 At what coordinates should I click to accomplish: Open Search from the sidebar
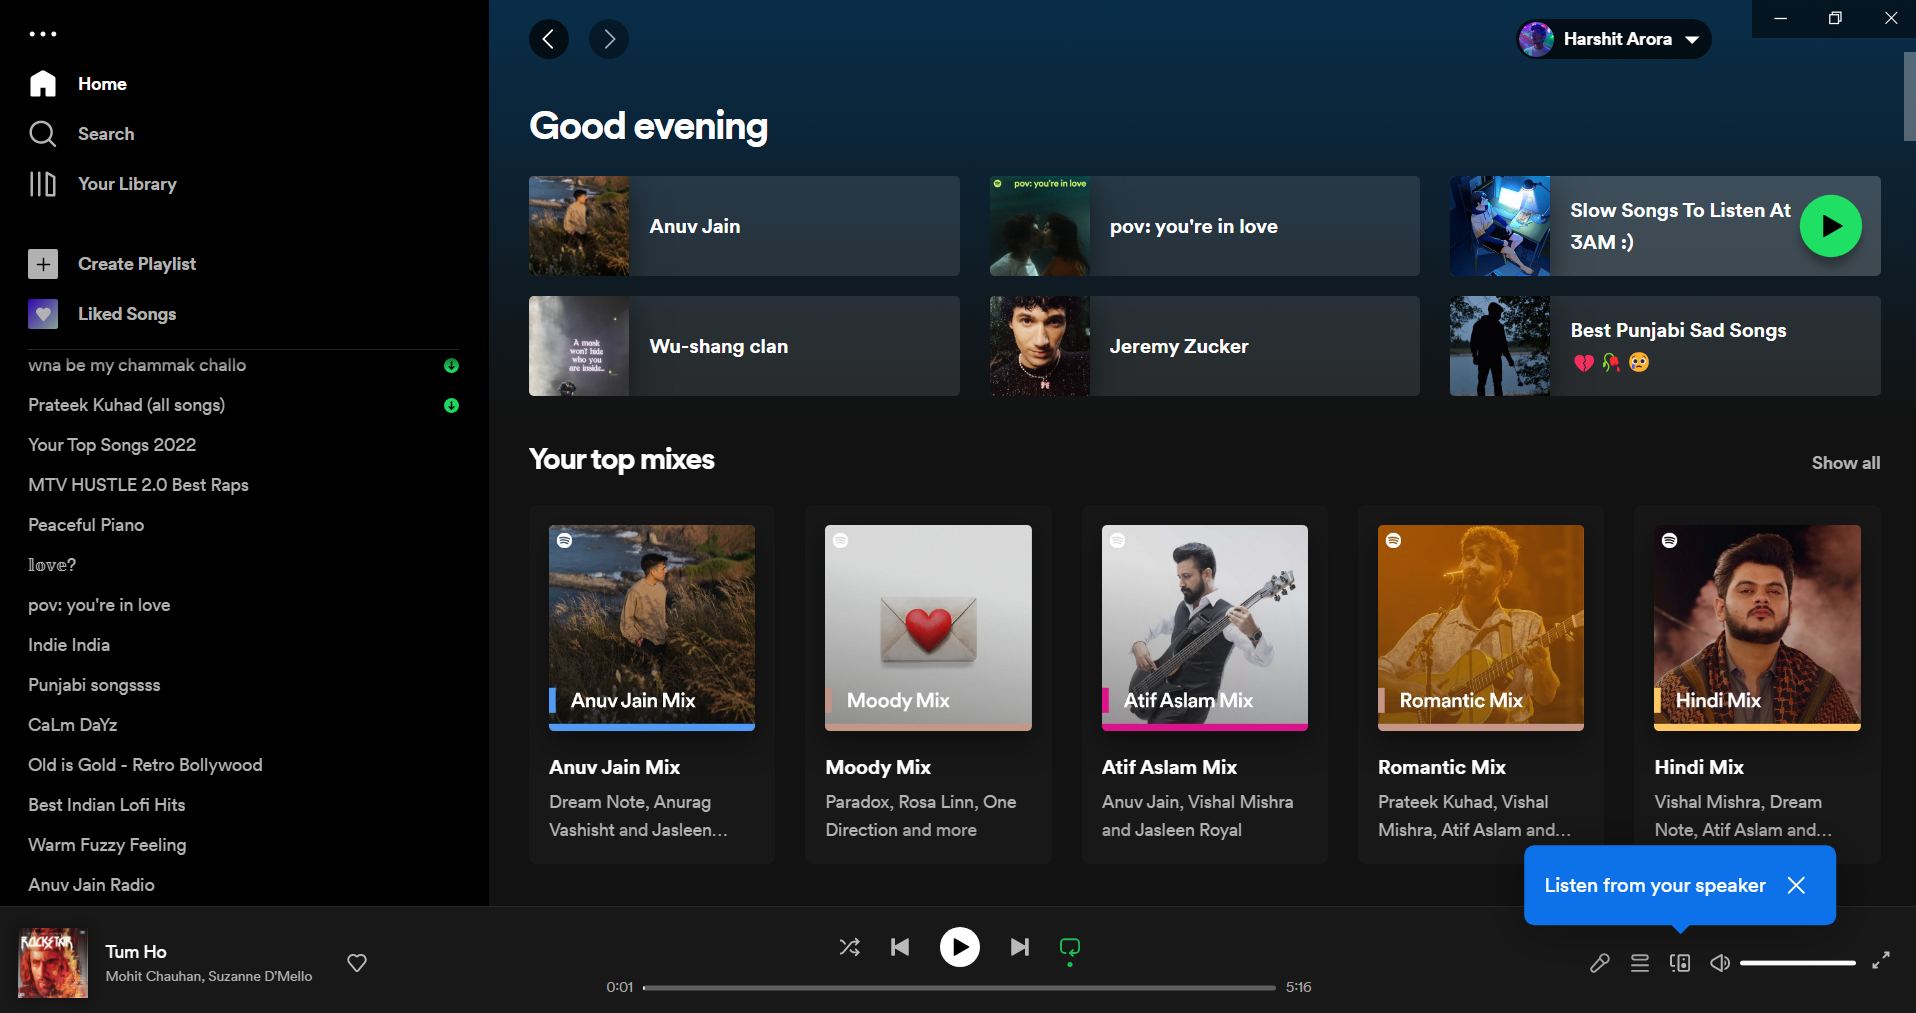tap(43, 133)
